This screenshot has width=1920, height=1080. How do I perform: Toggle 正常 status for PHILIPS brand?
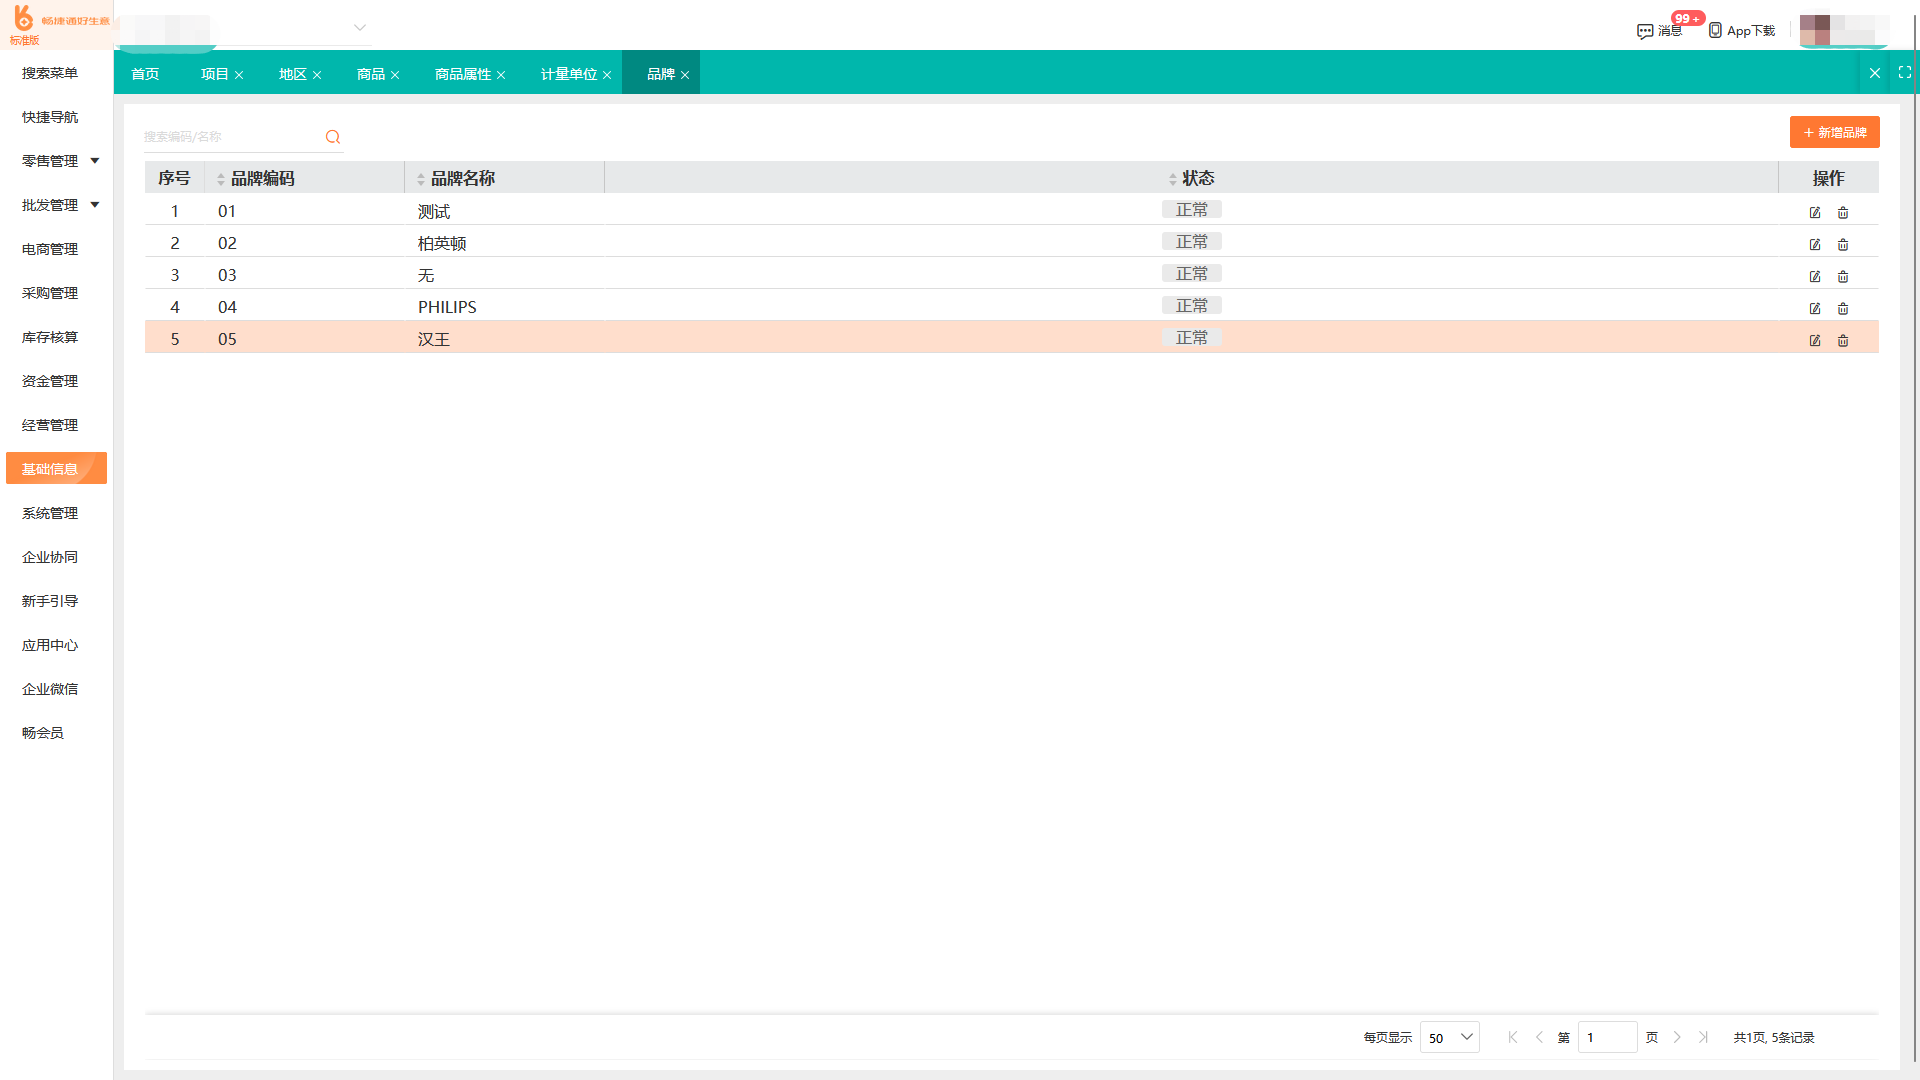1191,306
